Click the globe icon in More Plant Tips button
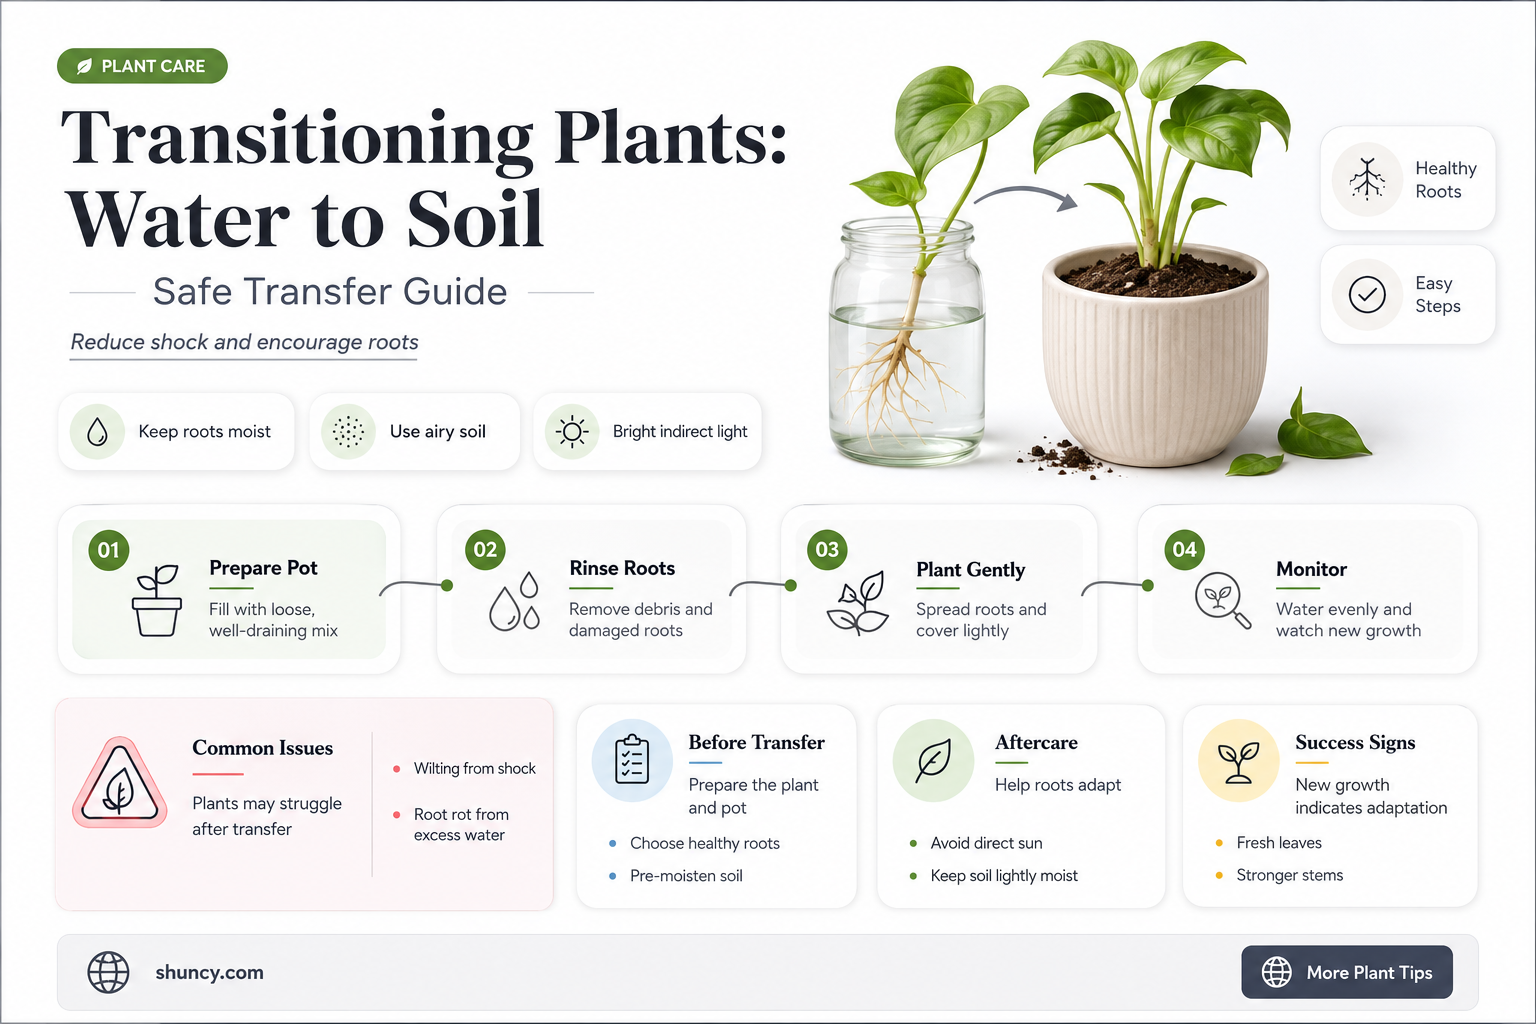The image size is (1536, 1024). point(1277,972)
